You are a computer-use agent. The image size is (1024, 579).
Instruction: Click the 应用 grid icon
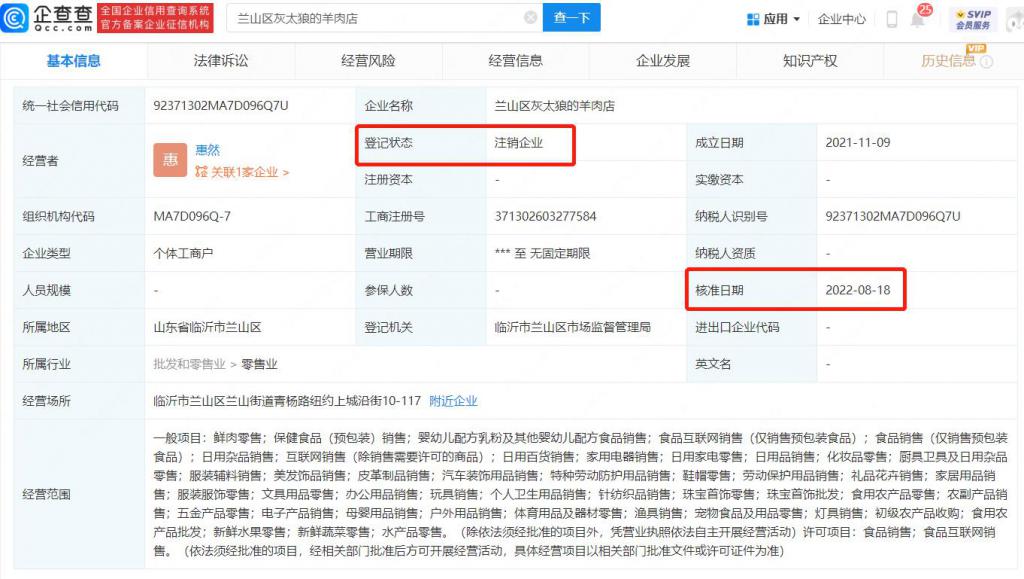click(x=754, y=19)
